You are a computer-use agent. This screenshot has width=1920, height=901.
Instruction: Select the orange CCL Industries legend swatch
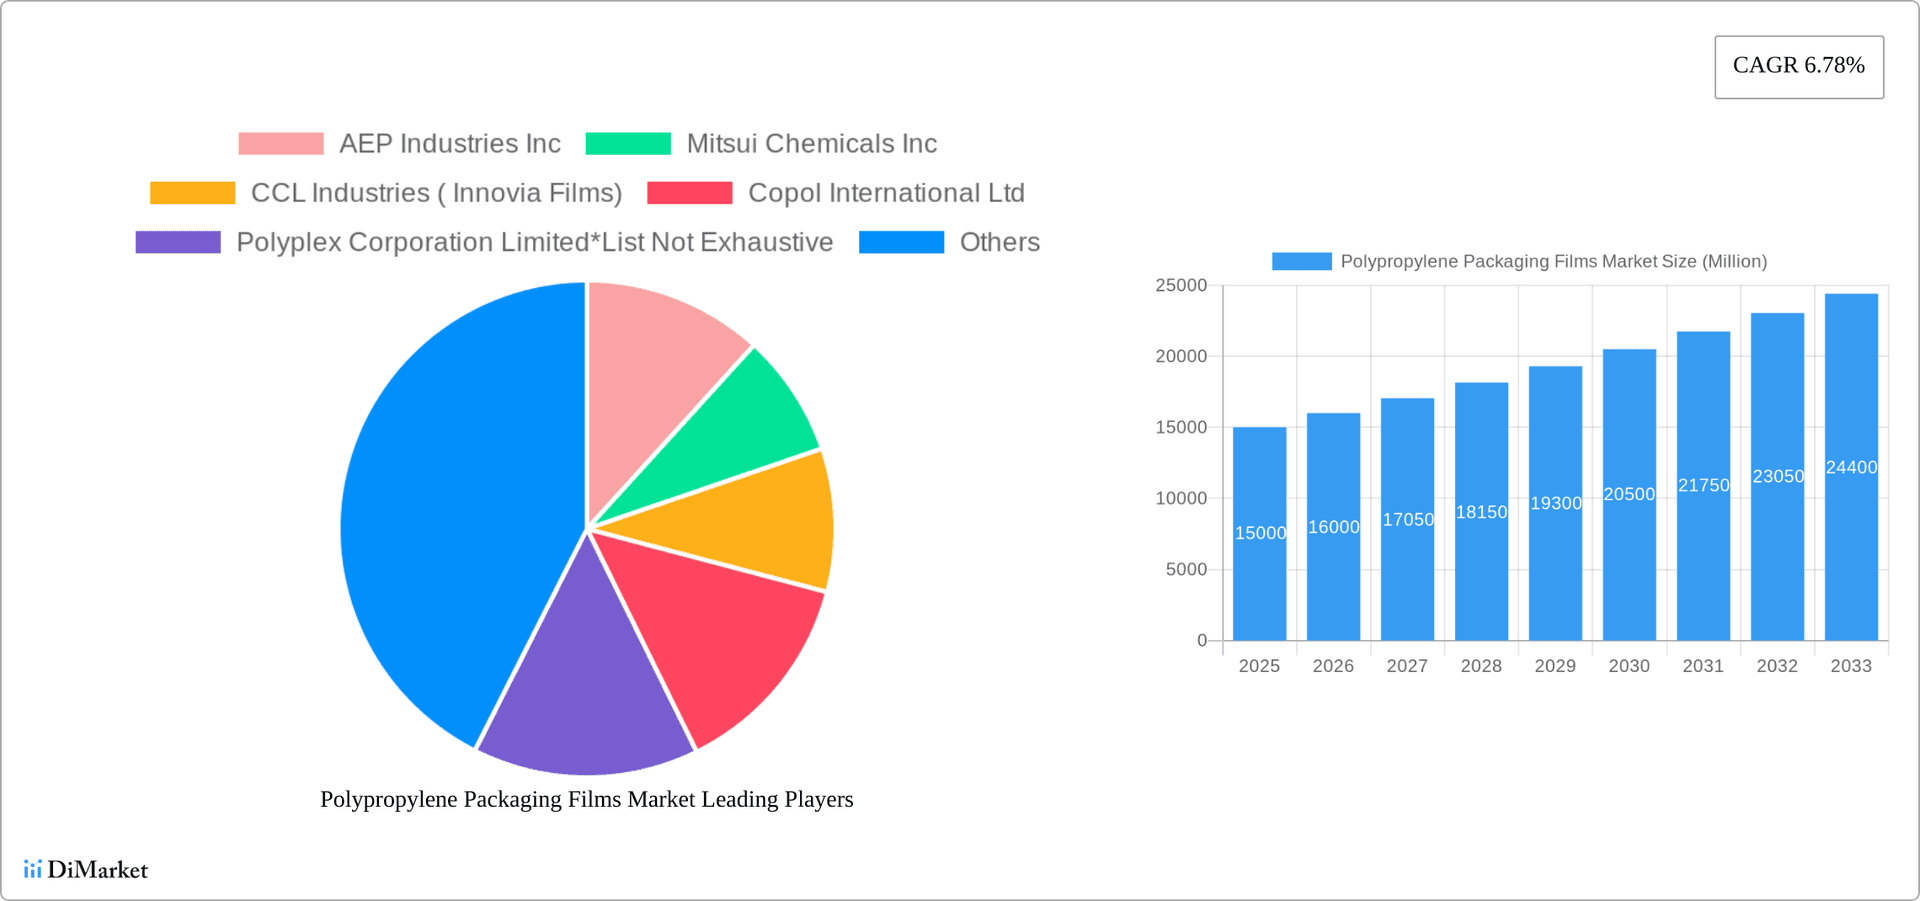pos(190,192)
